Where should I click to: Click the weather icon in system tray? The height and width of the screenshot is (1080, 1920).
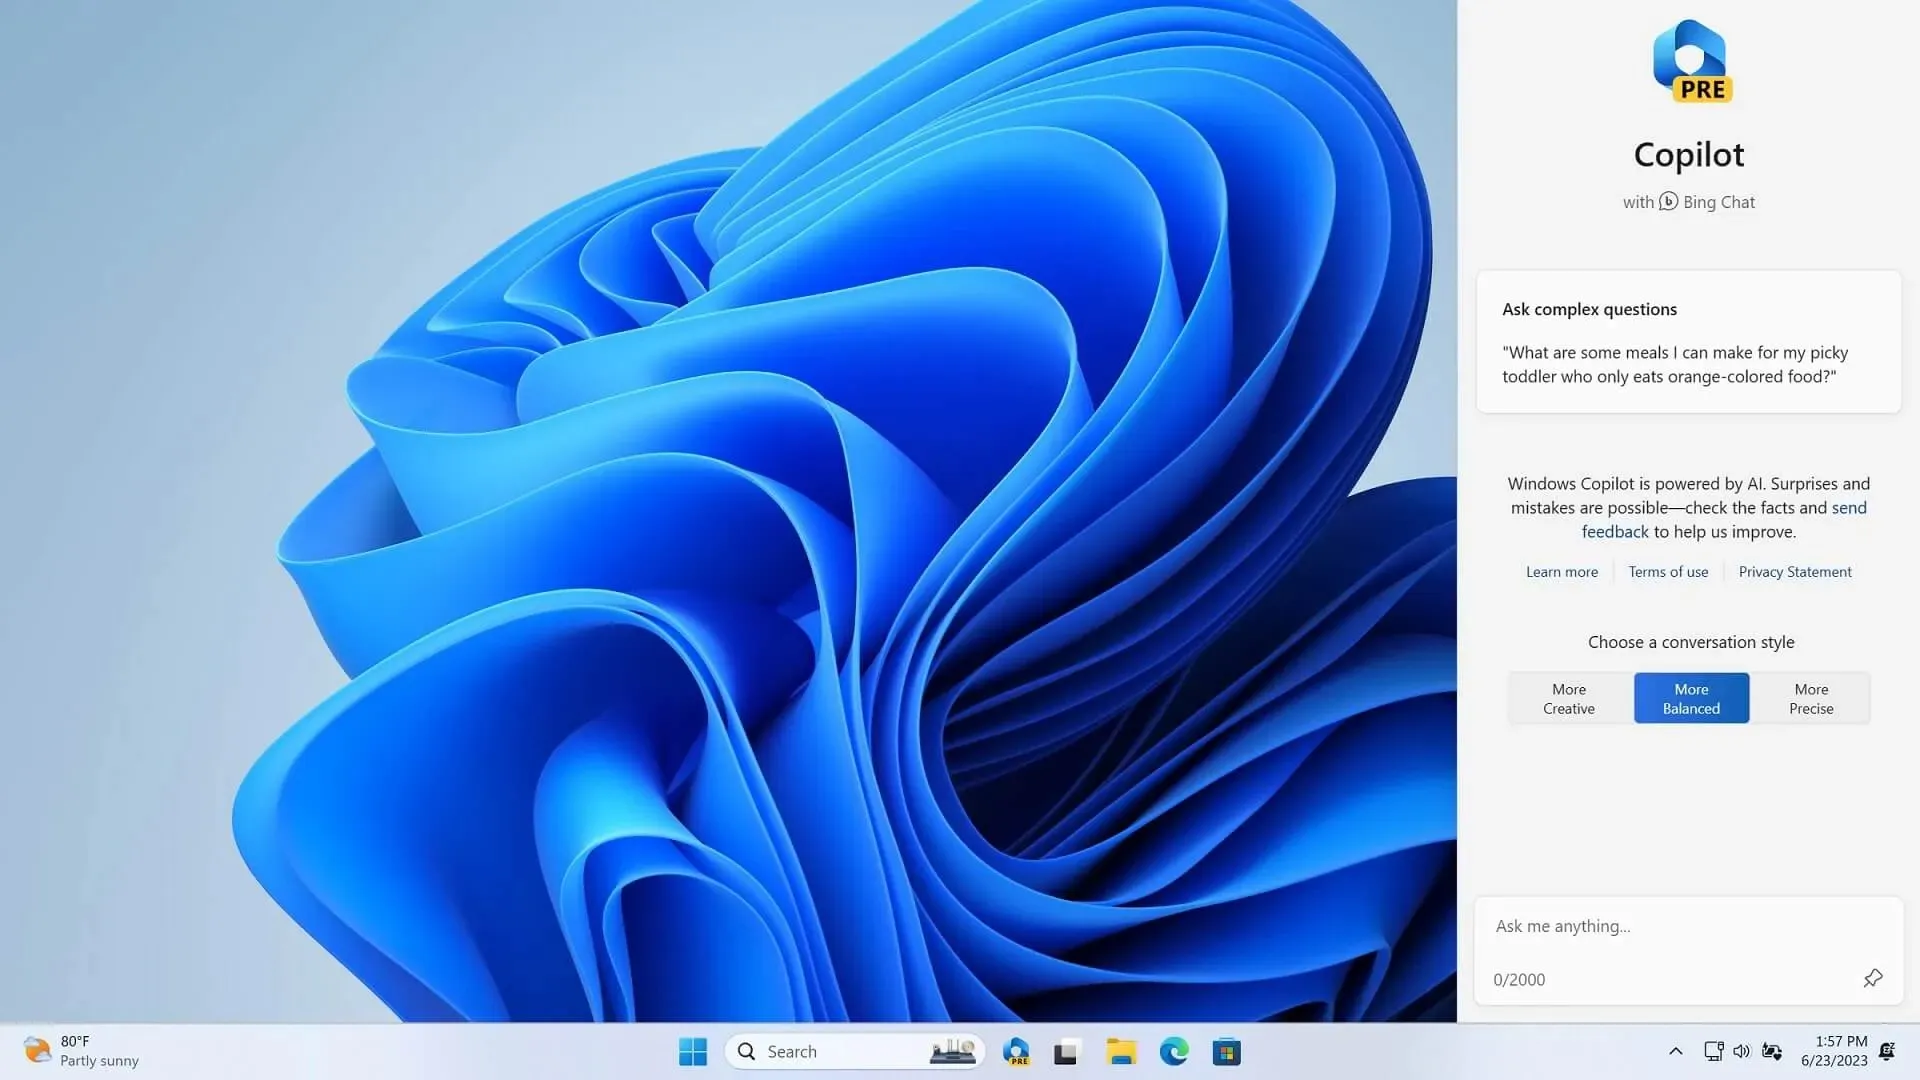pyautogui.click(x=34, y=1051)
